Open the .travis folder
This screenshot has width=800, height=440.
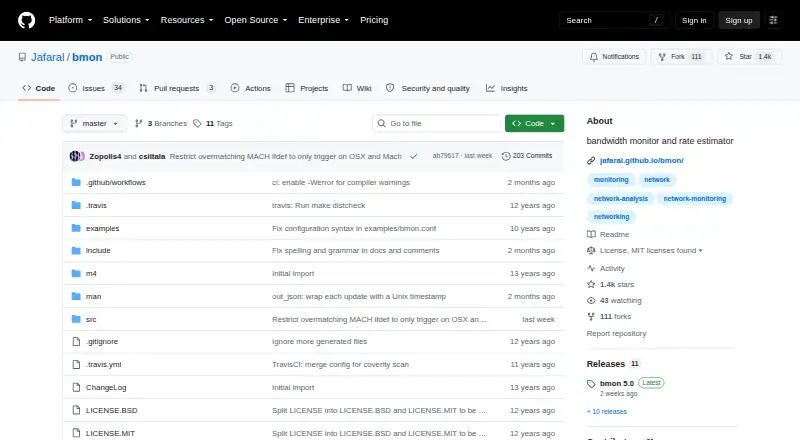pos(96,205)
